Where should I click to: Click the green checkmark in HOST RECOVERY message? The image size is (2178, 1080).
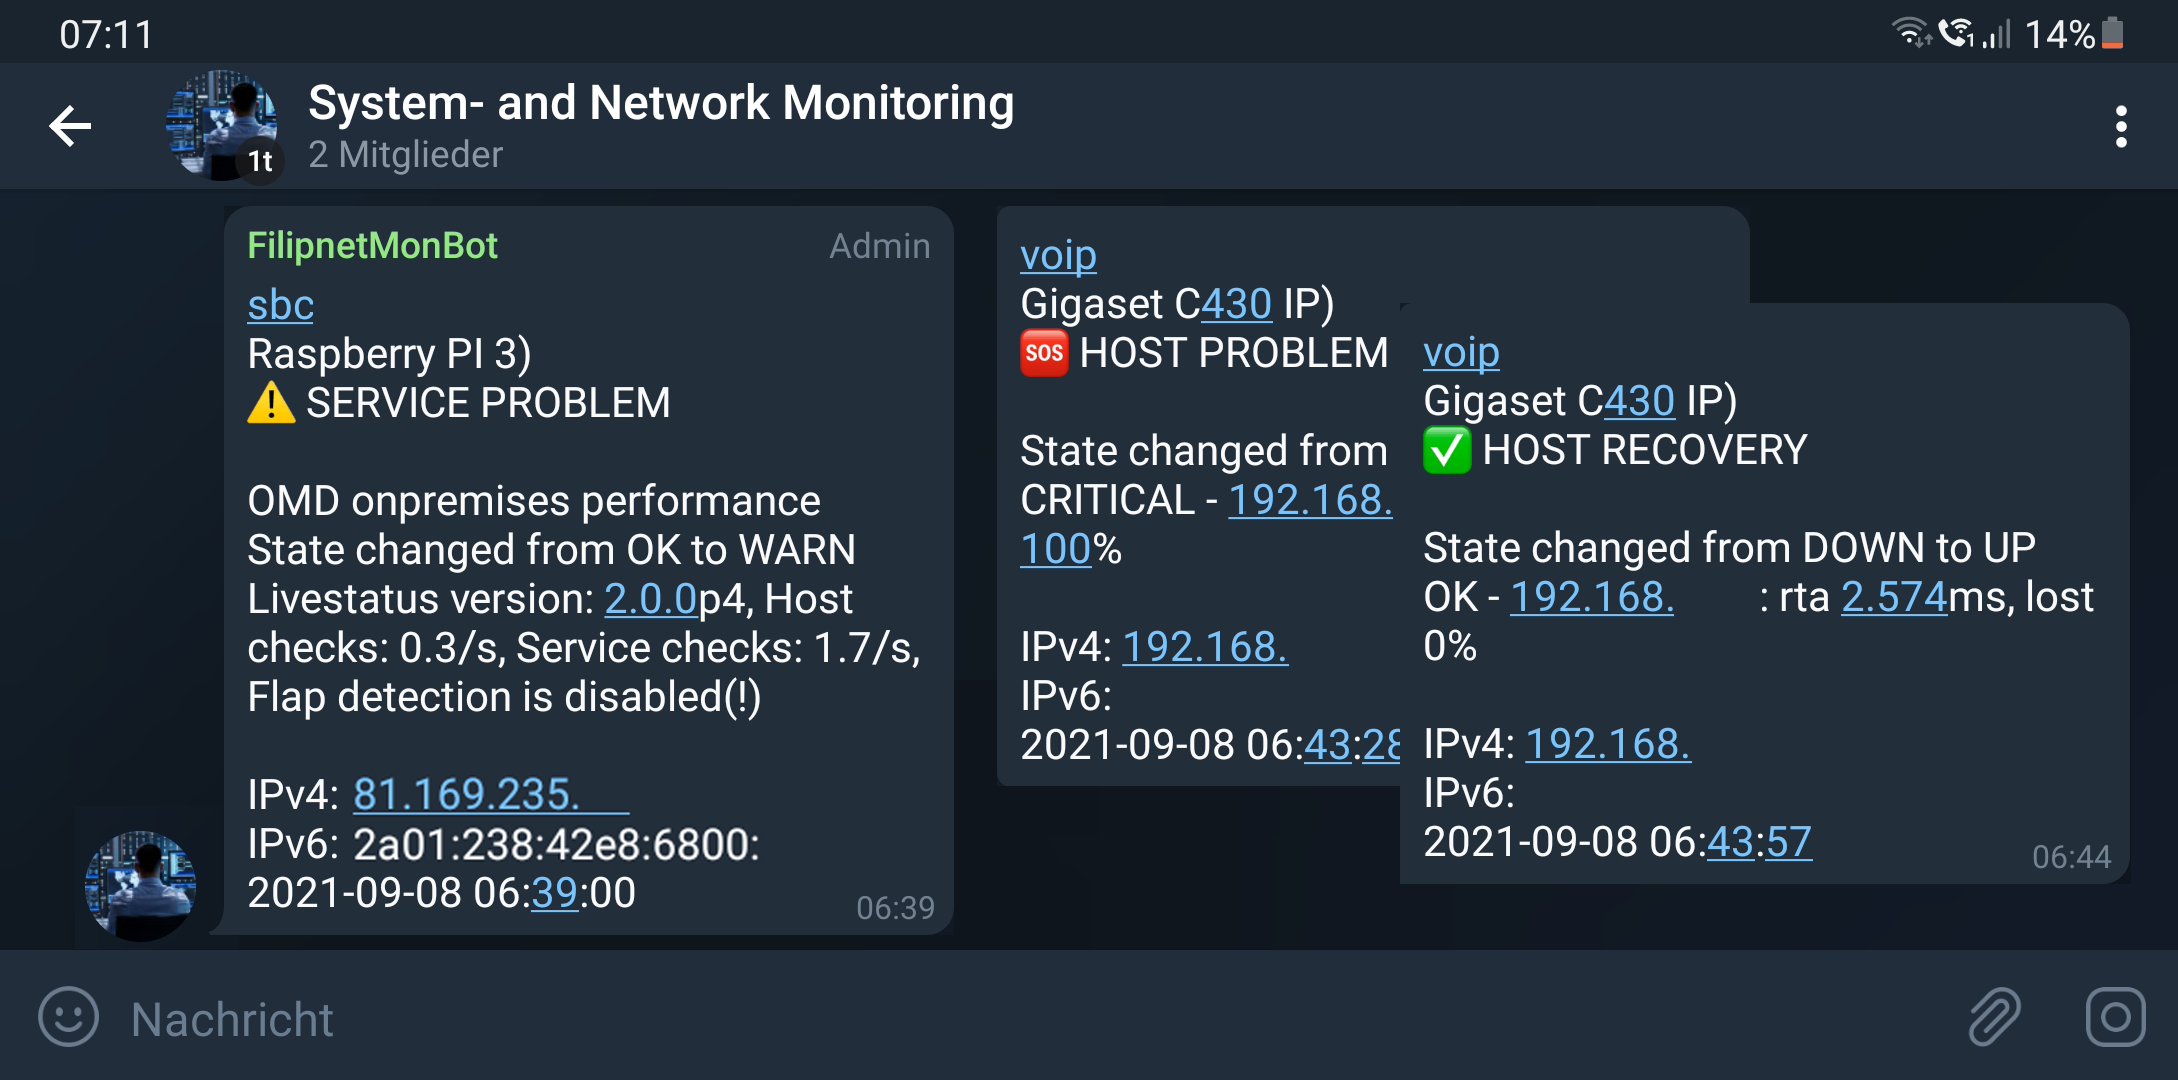coord(1446,451)
